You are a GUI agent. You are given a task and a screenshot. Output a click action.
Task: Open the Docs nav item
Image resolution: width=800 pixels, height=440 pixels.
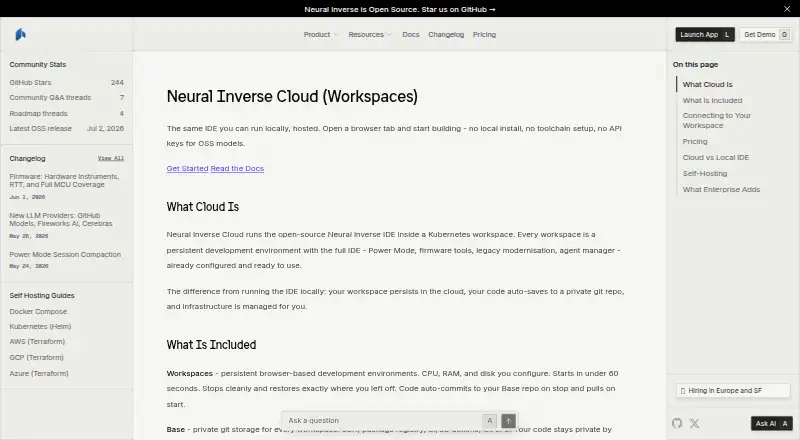411,34
